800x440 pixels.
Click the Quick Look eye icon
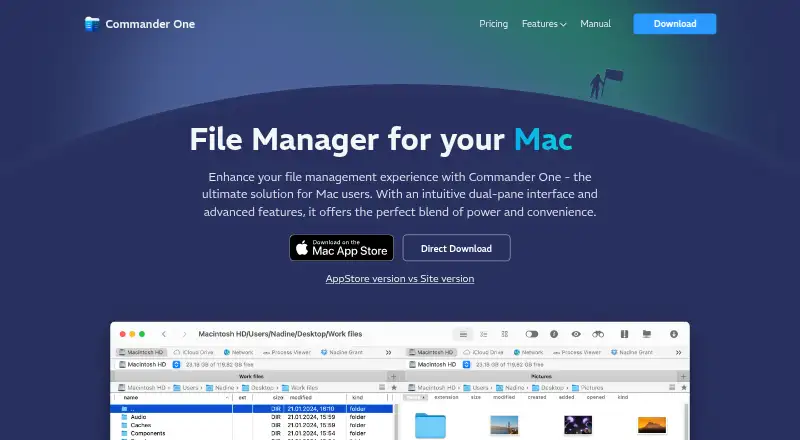[576, 334]
